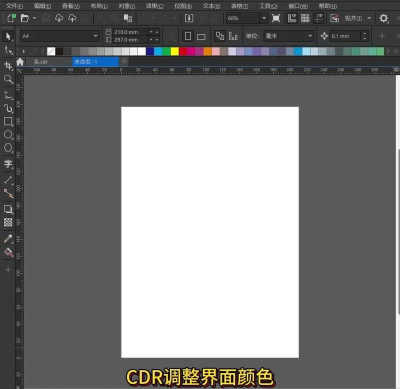400x389 pixels.
Task: Select the Artistic Media tool
Action: (8, 108)
